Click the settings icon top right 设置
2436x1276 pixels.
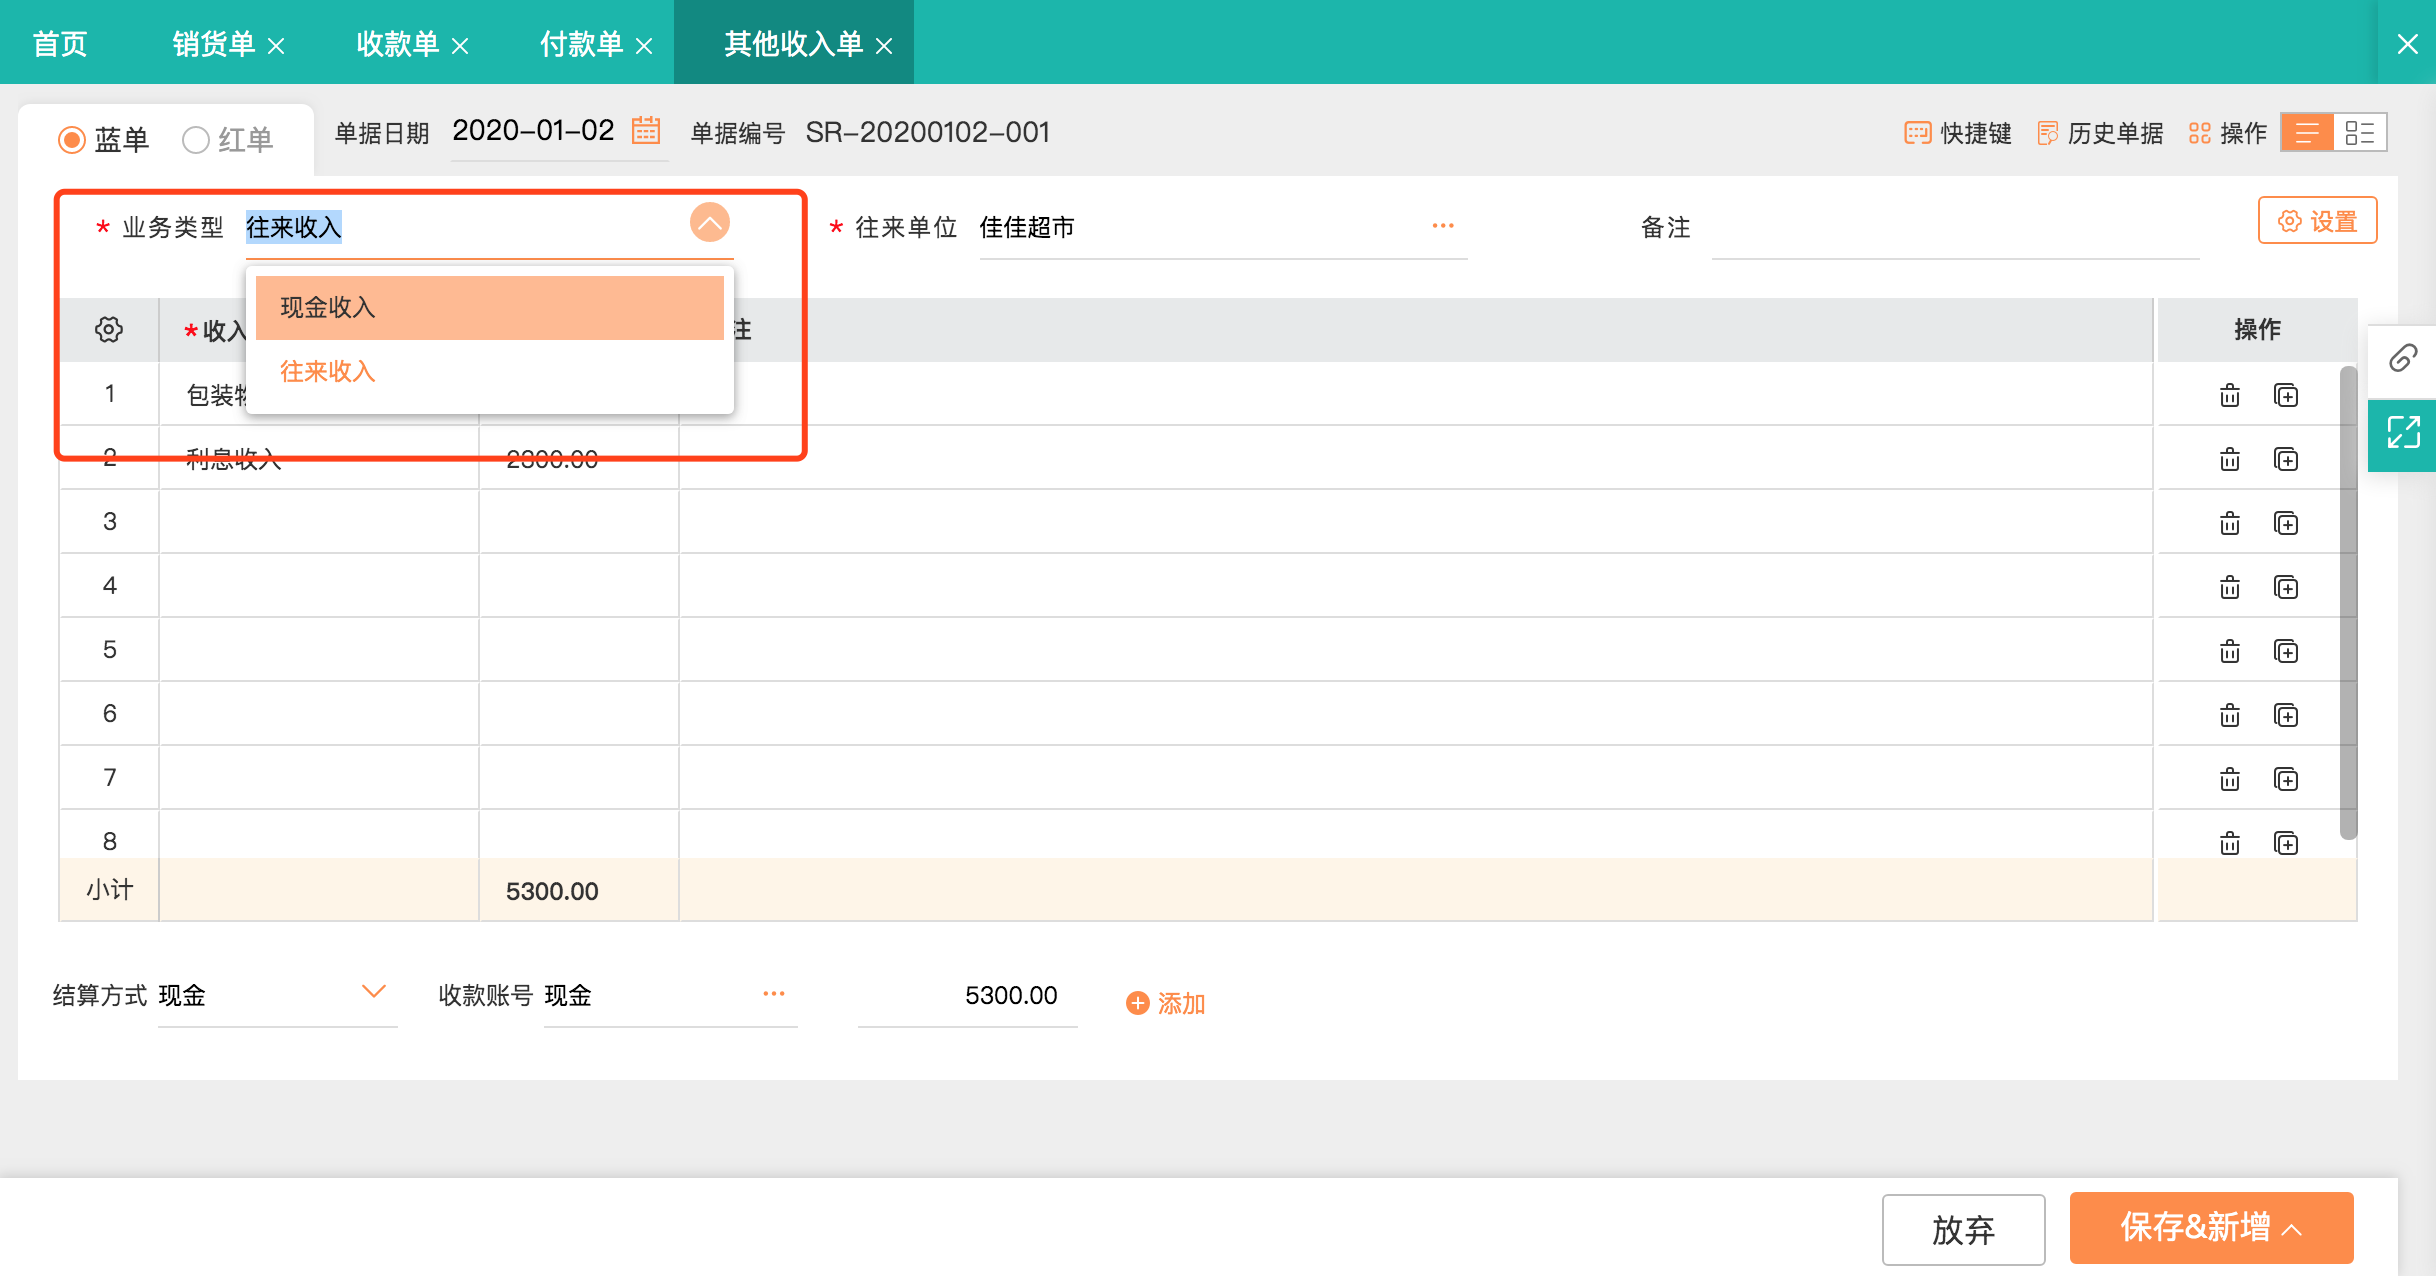click(x=2317, y=224)
